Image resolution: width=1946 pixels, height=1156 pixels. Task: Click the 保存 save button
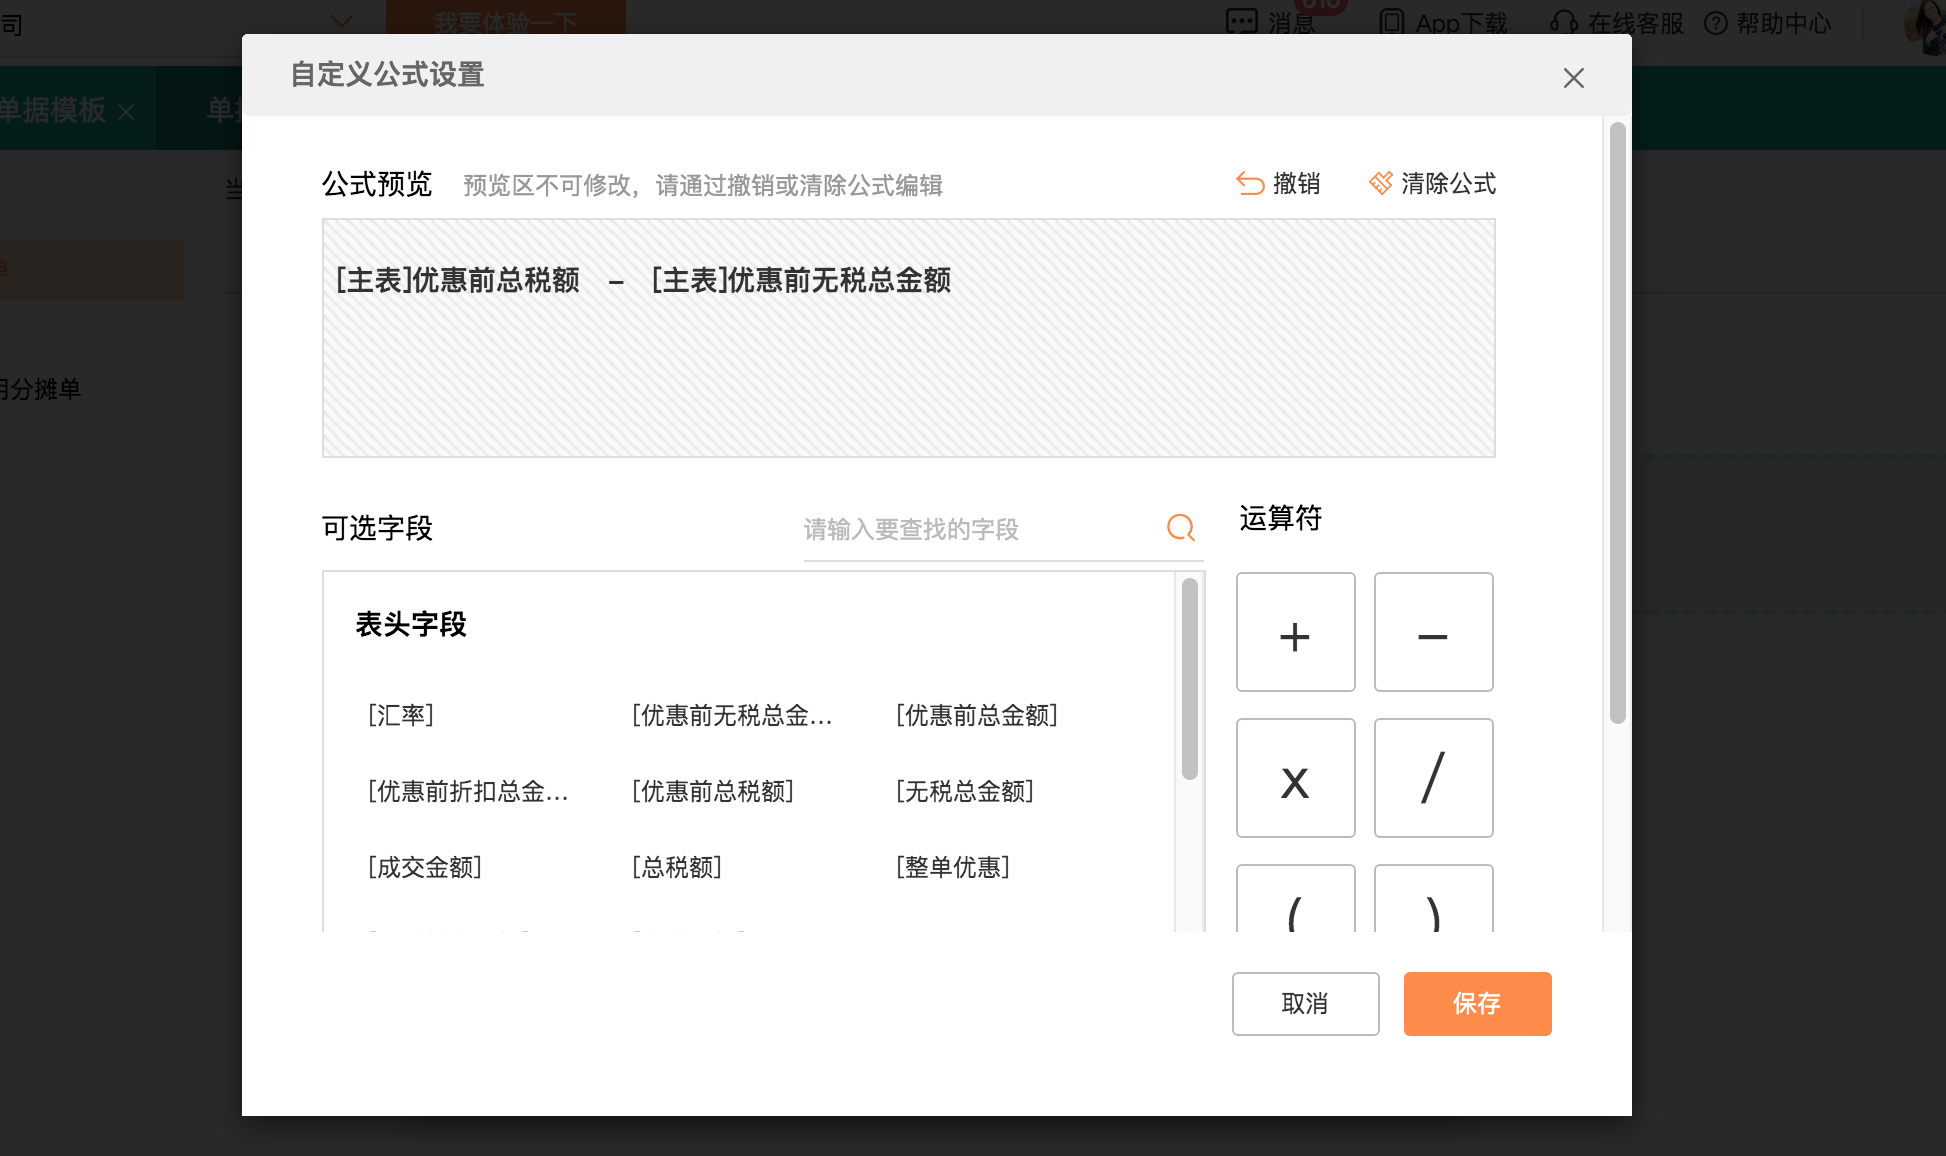(x=1477, y=1003)
